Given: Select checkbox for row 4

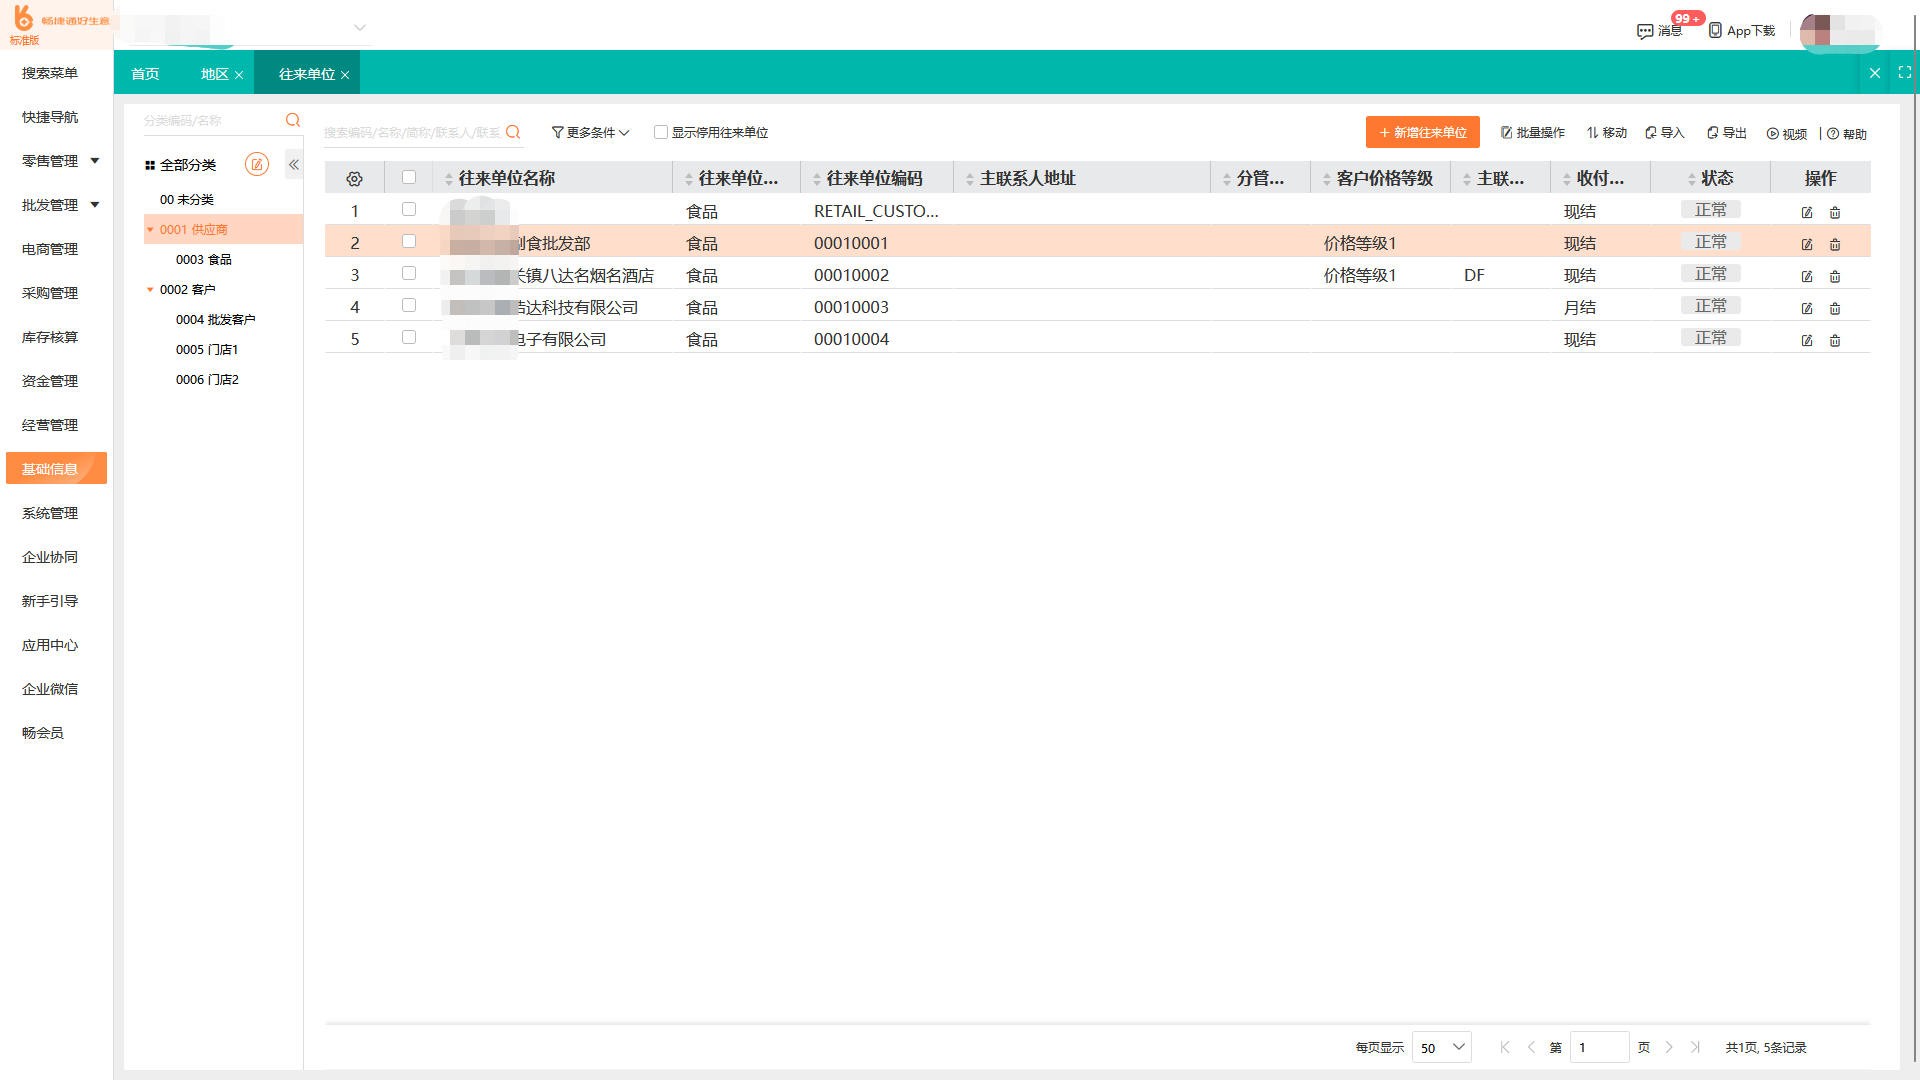Looking at the screenshot, I should coord(410,305).
